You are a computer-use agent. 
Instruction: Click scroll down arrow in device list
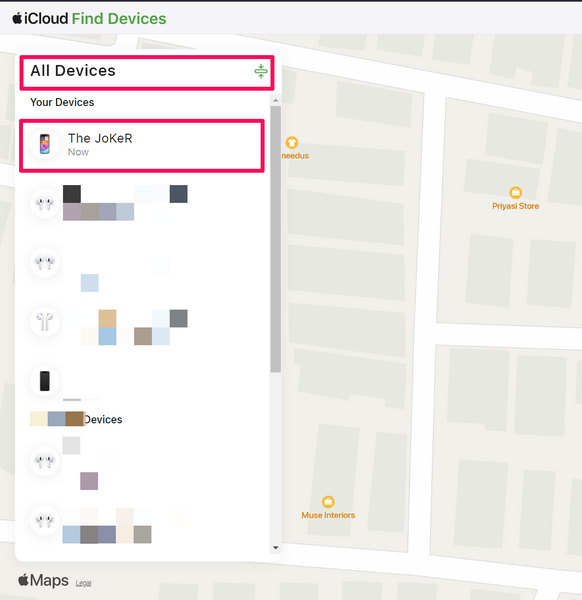pos(276,548)
